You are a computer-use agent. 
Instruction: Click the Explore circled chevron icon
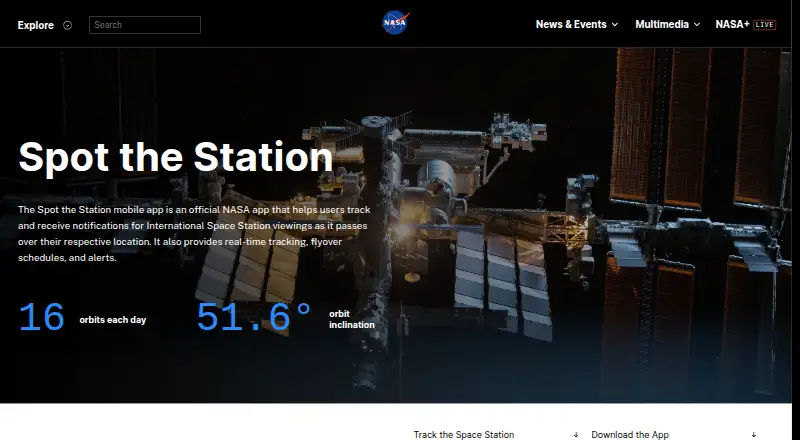[x=67, y=26]
